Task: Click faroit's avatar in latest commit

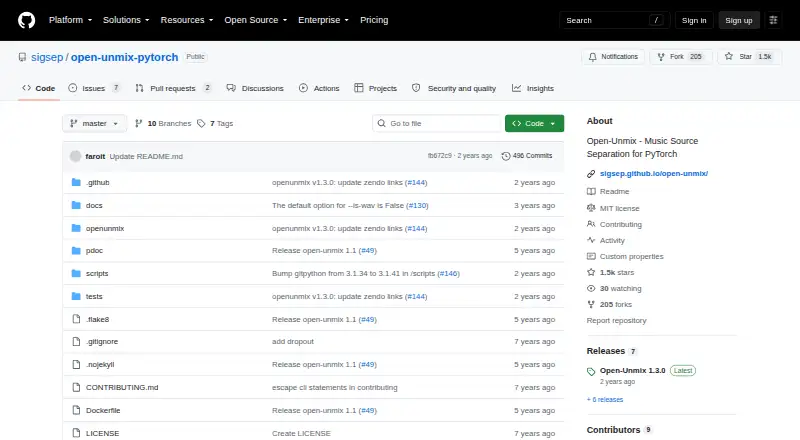Action: 76,156
